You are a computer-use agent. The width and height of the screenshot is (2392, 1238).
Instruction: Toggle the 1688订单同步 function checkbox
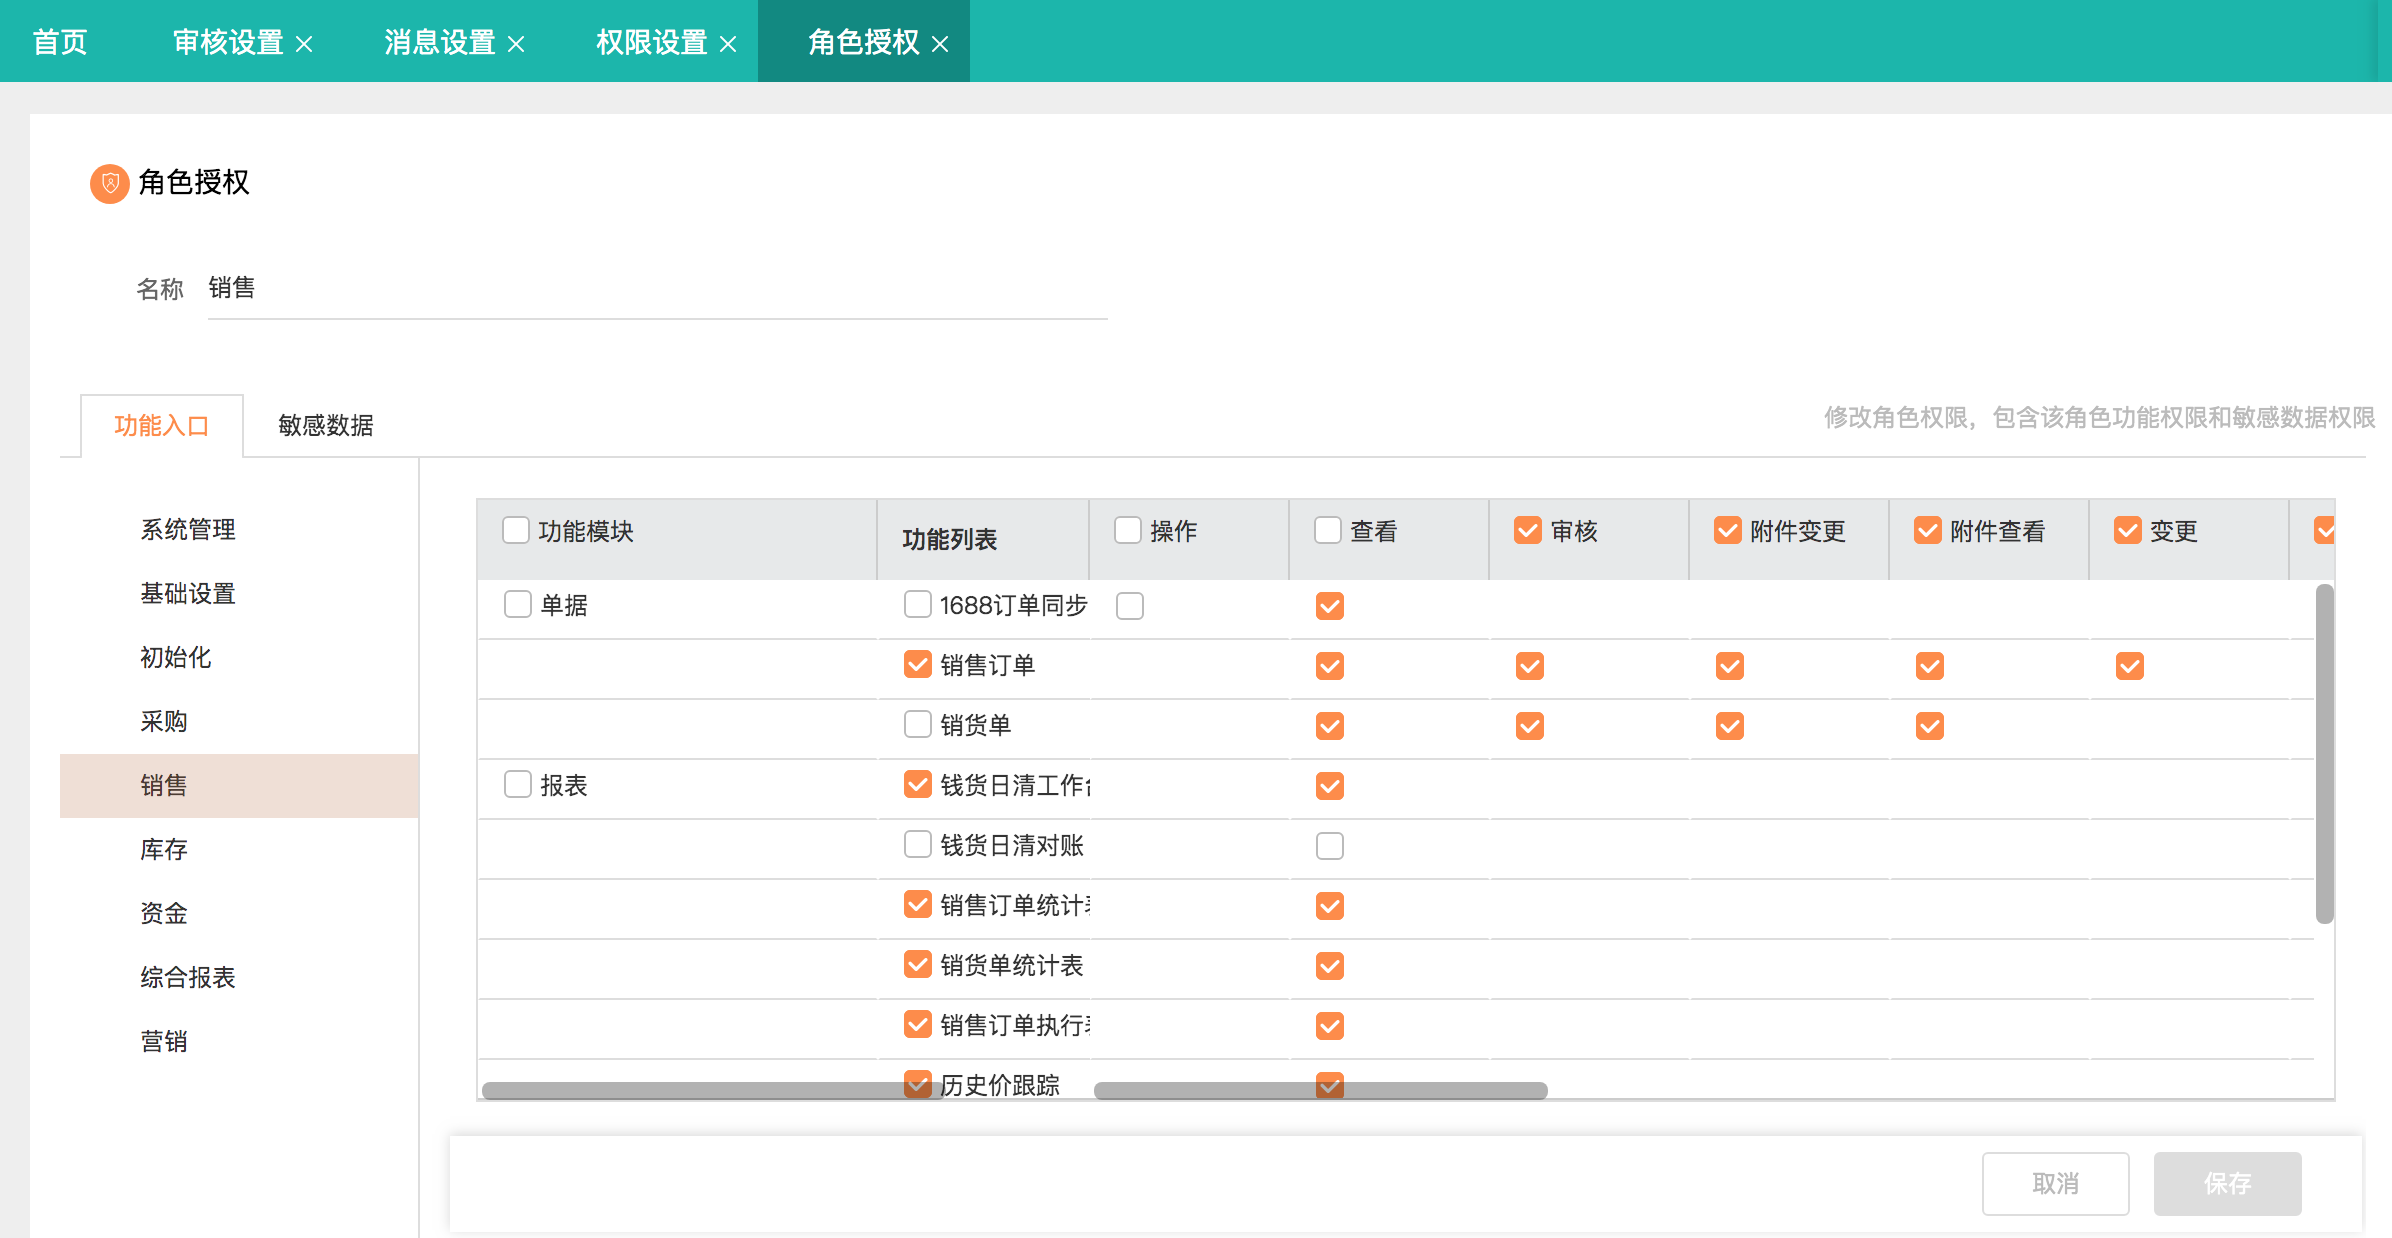(914, 605)
